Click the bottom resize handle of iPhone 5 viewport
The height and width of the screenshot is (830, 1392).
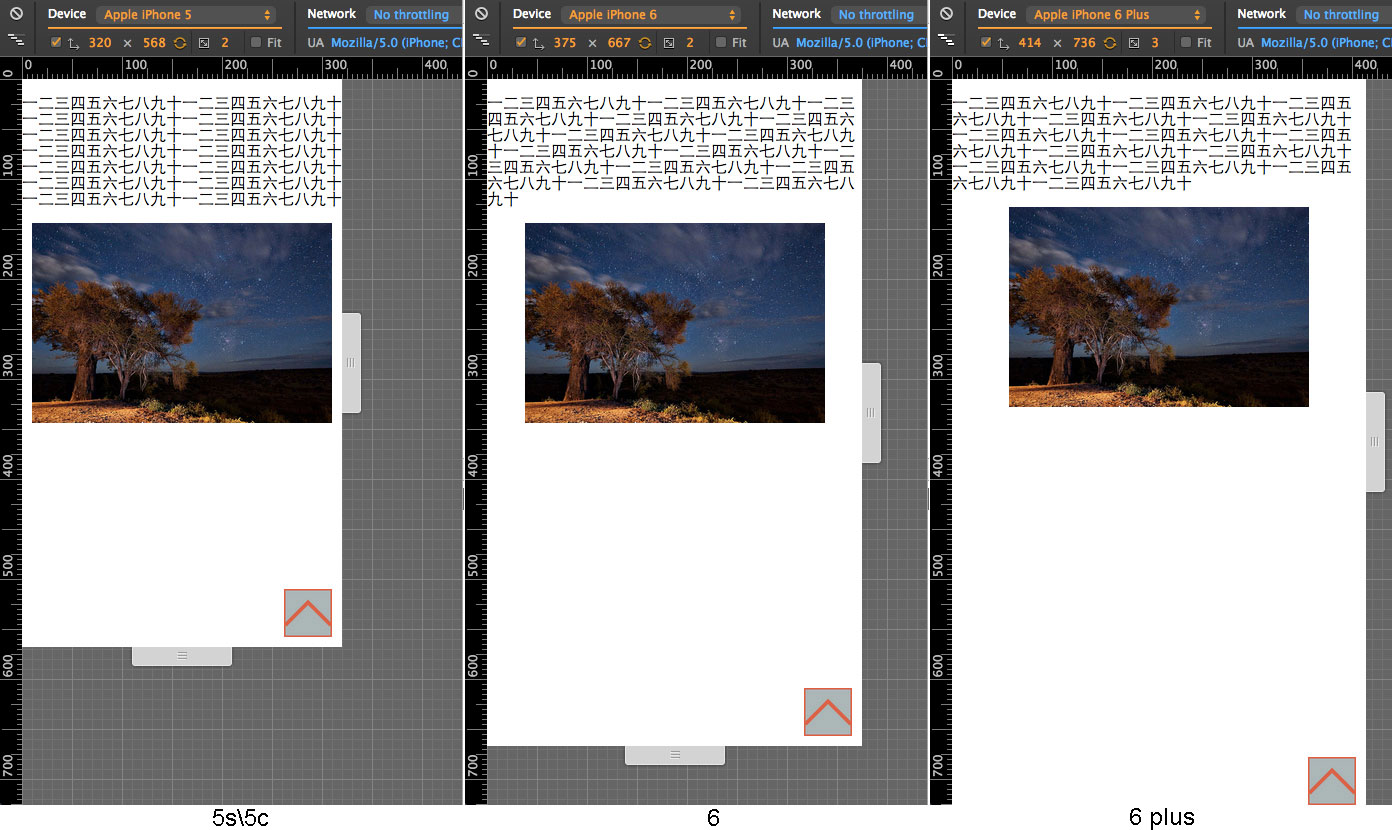182,656
